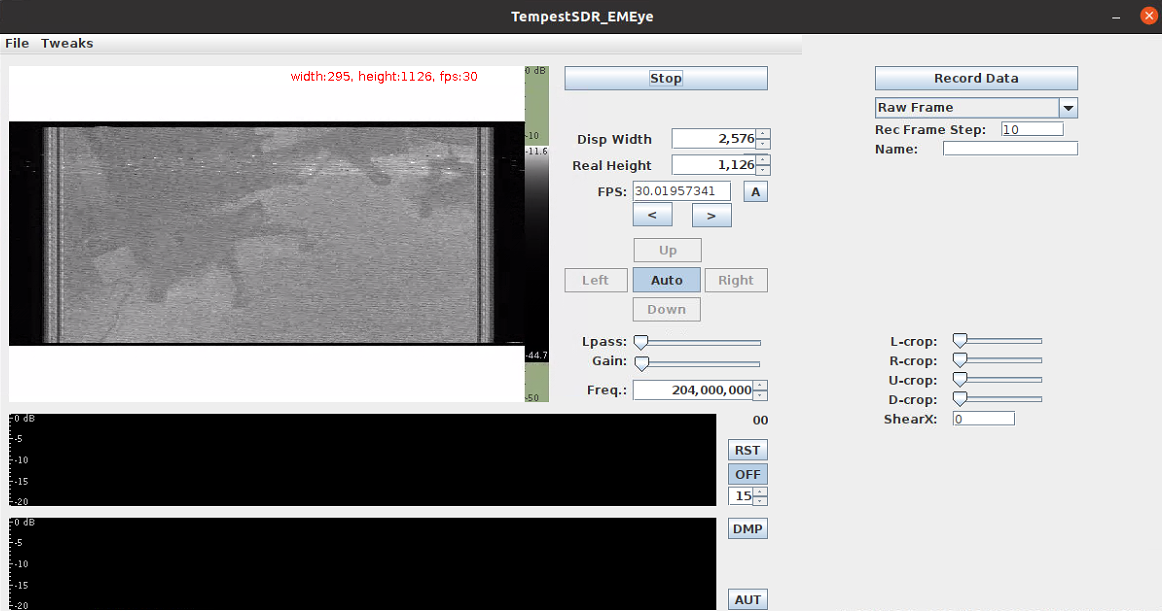Toggle the OFF averaging button
This screenshot has width=1162, height=611.
click(747, 473)
